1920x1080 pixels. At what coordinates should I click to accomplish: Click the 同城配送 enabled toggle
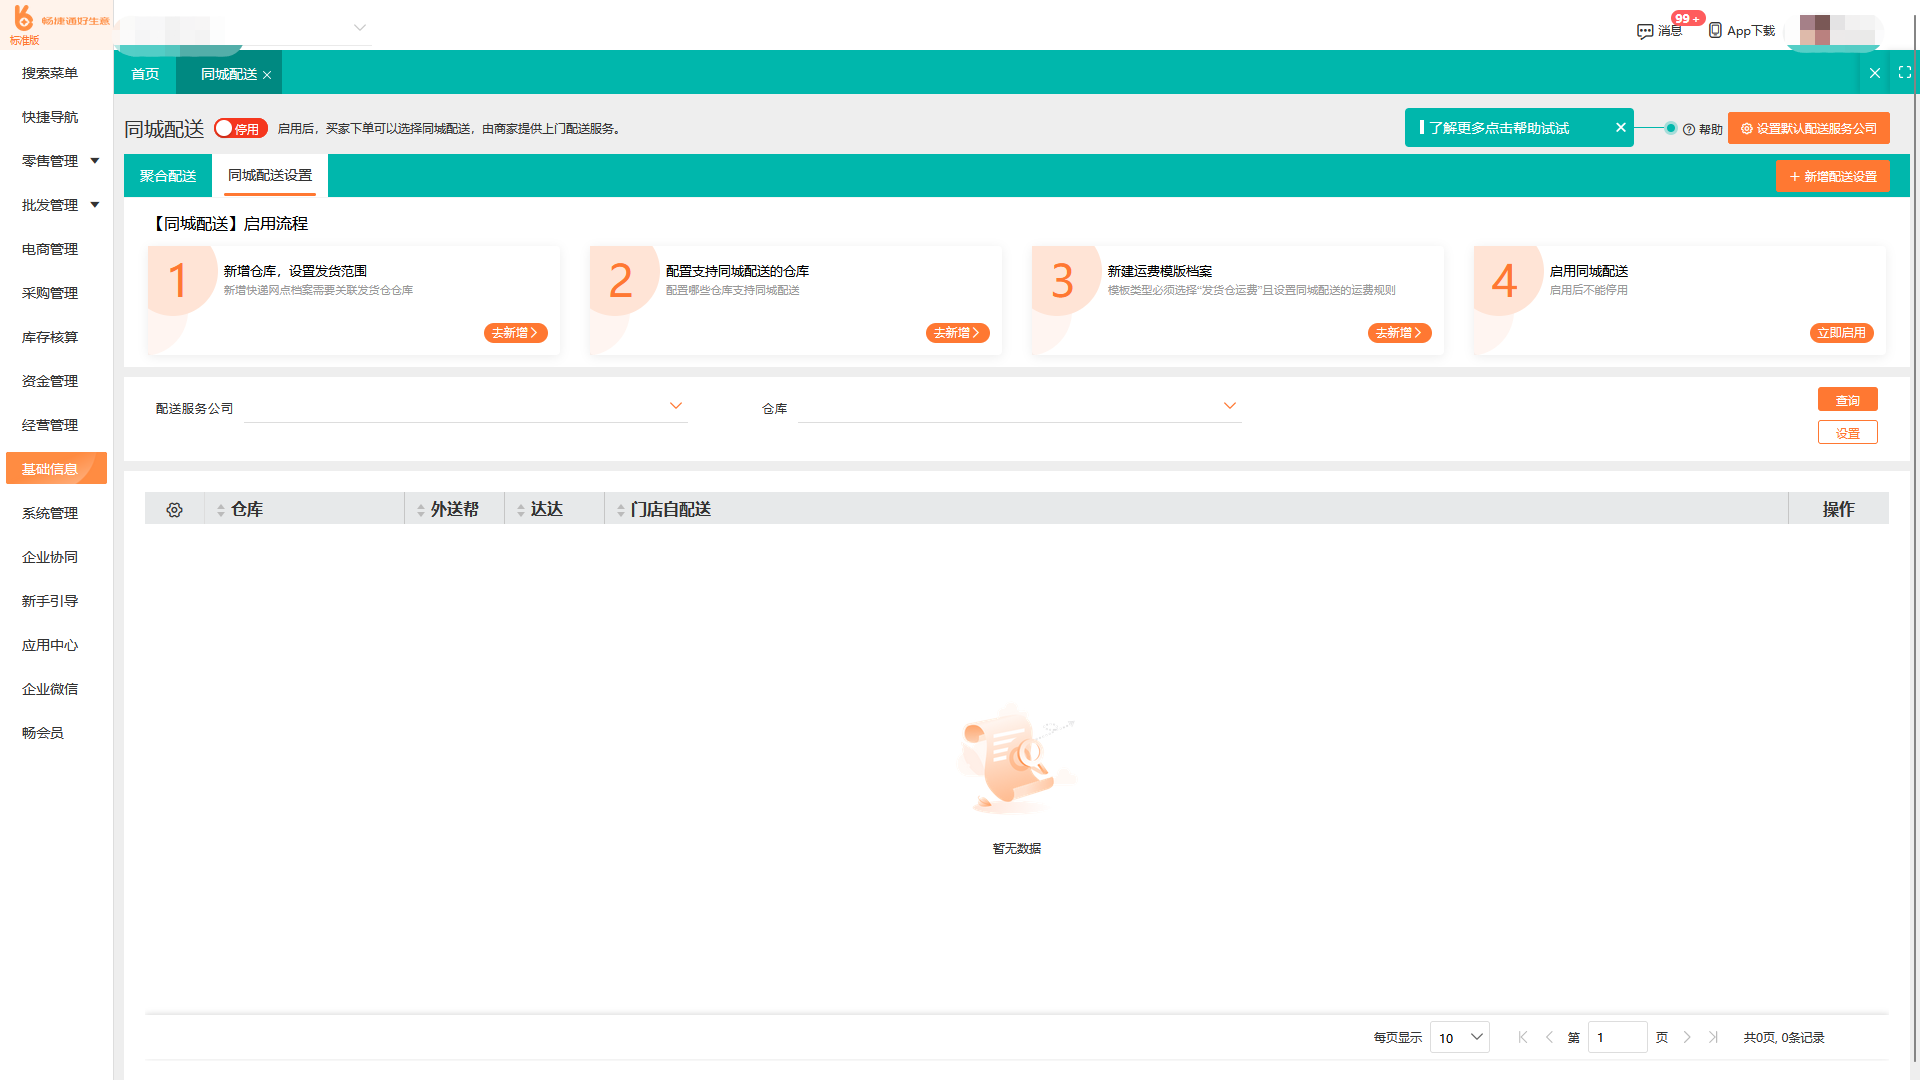coord(243,128)
